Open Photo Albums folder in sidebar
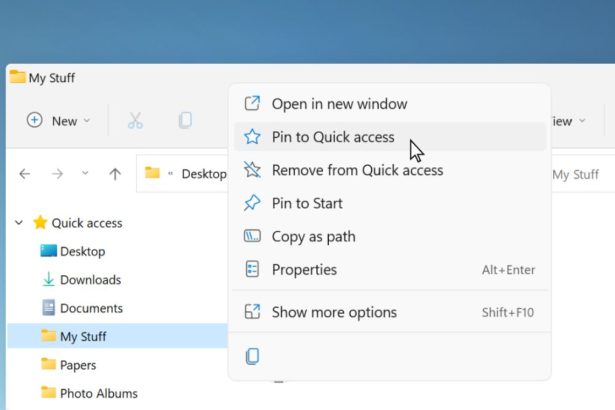 98,393
